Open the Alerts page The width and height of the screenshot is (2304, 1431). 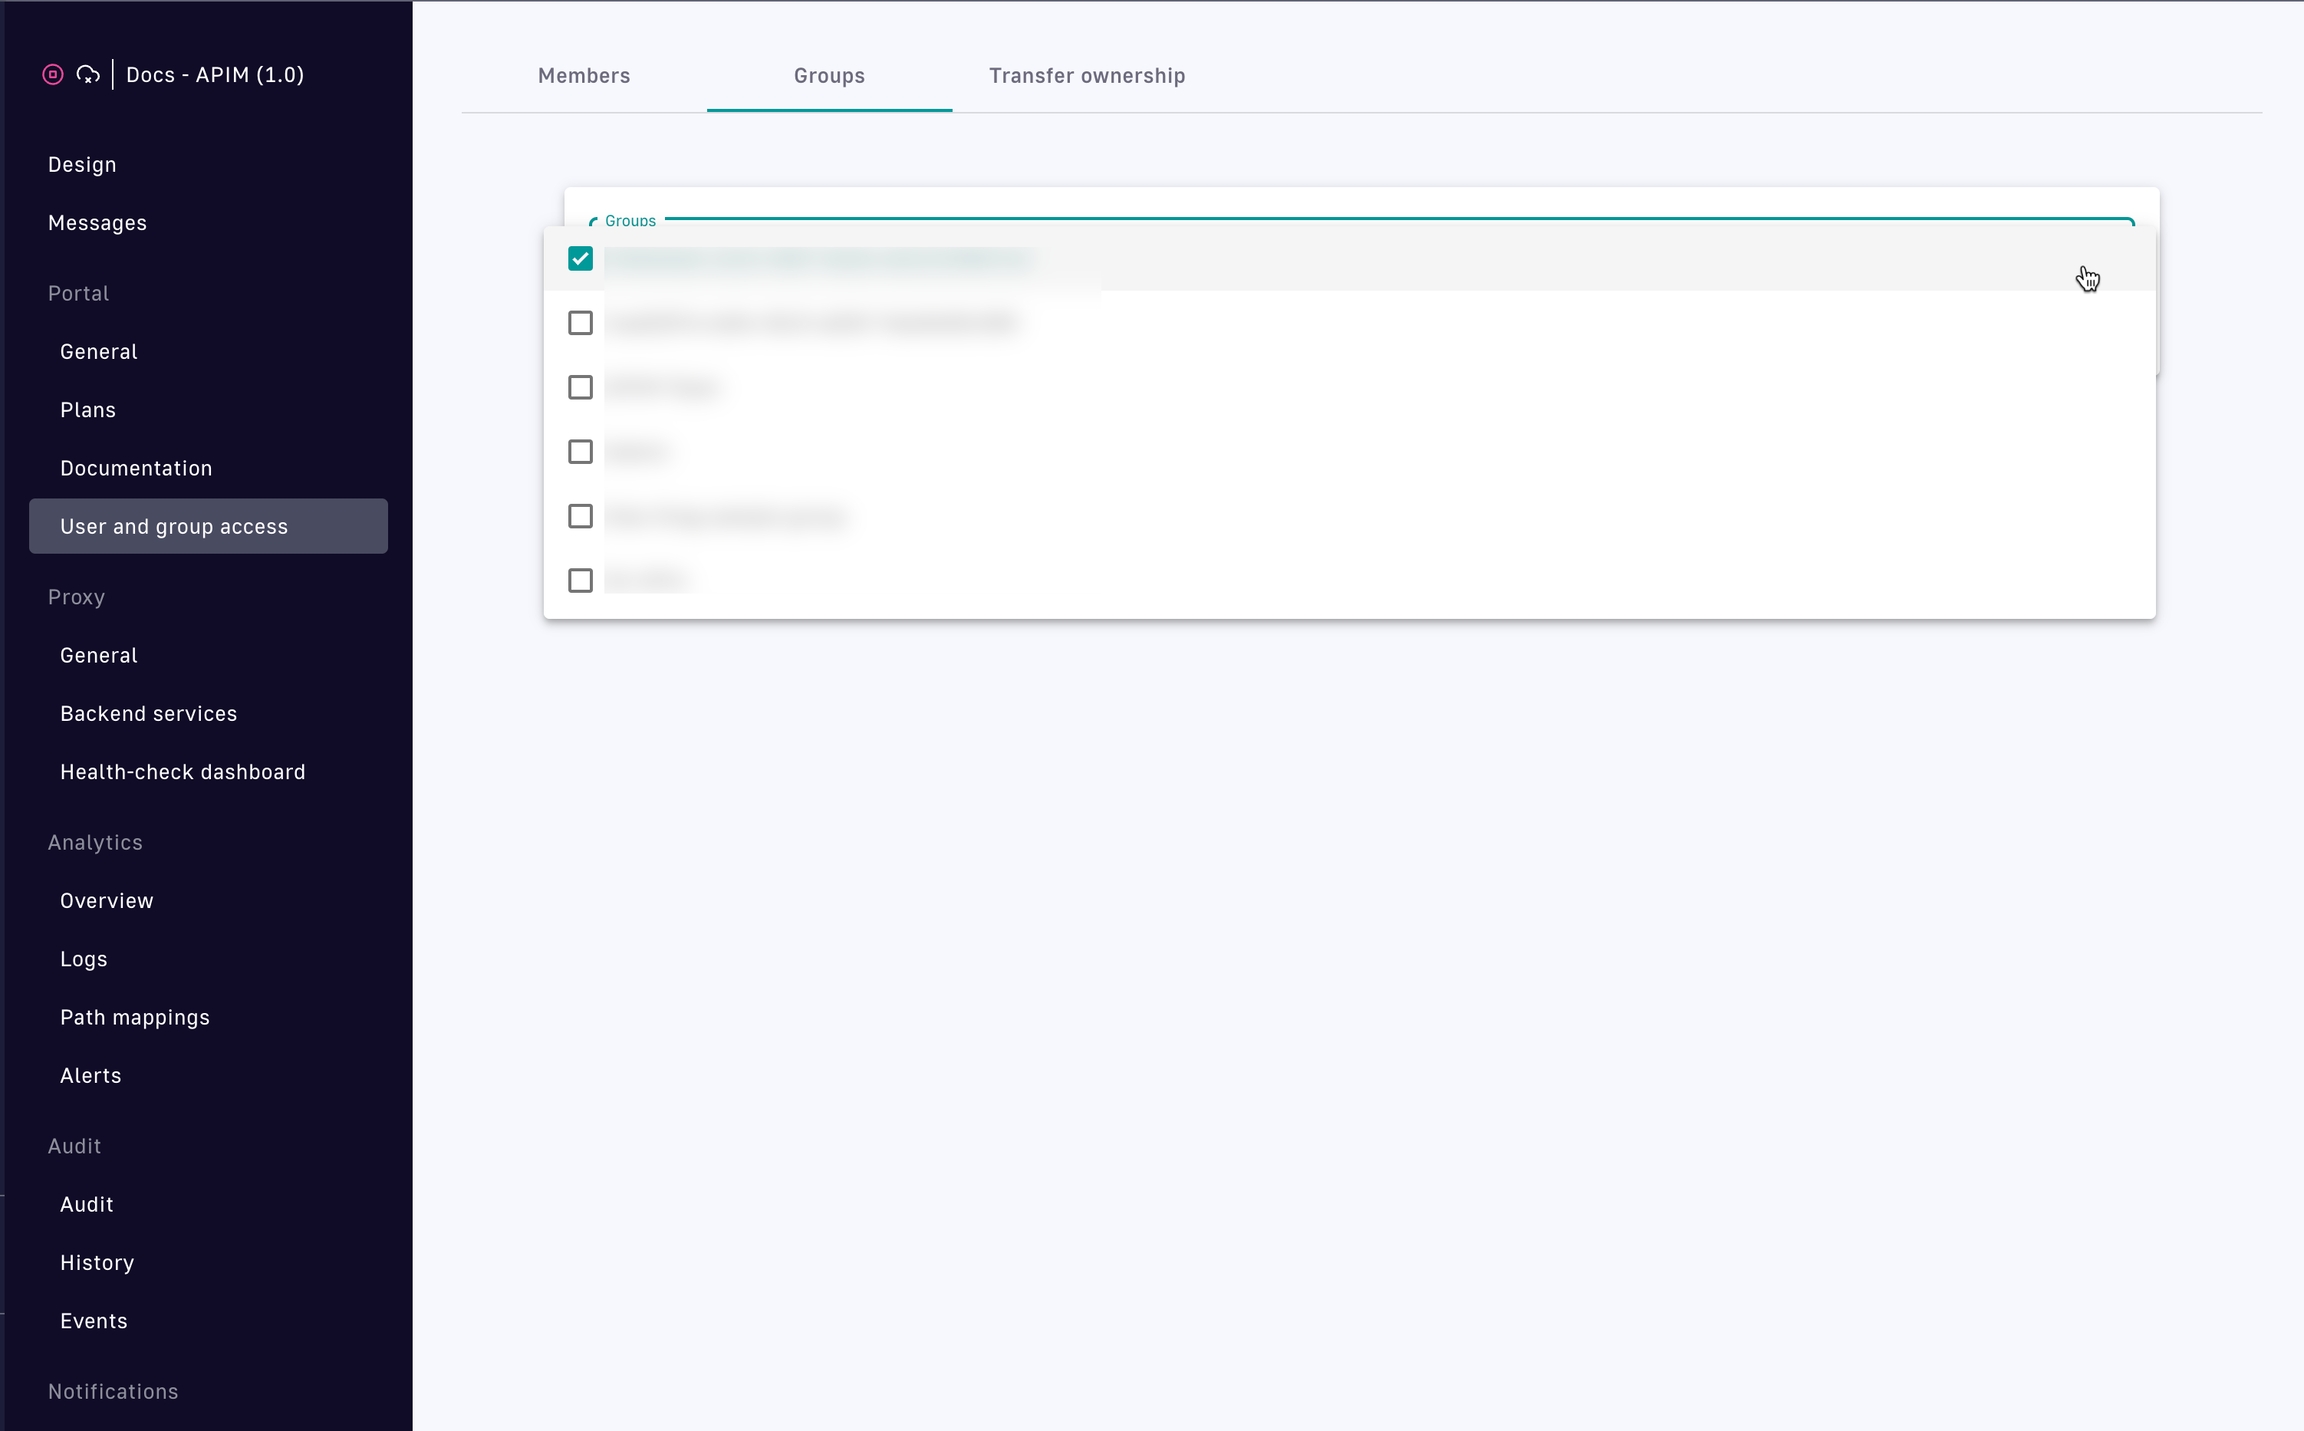point(91,1076)
